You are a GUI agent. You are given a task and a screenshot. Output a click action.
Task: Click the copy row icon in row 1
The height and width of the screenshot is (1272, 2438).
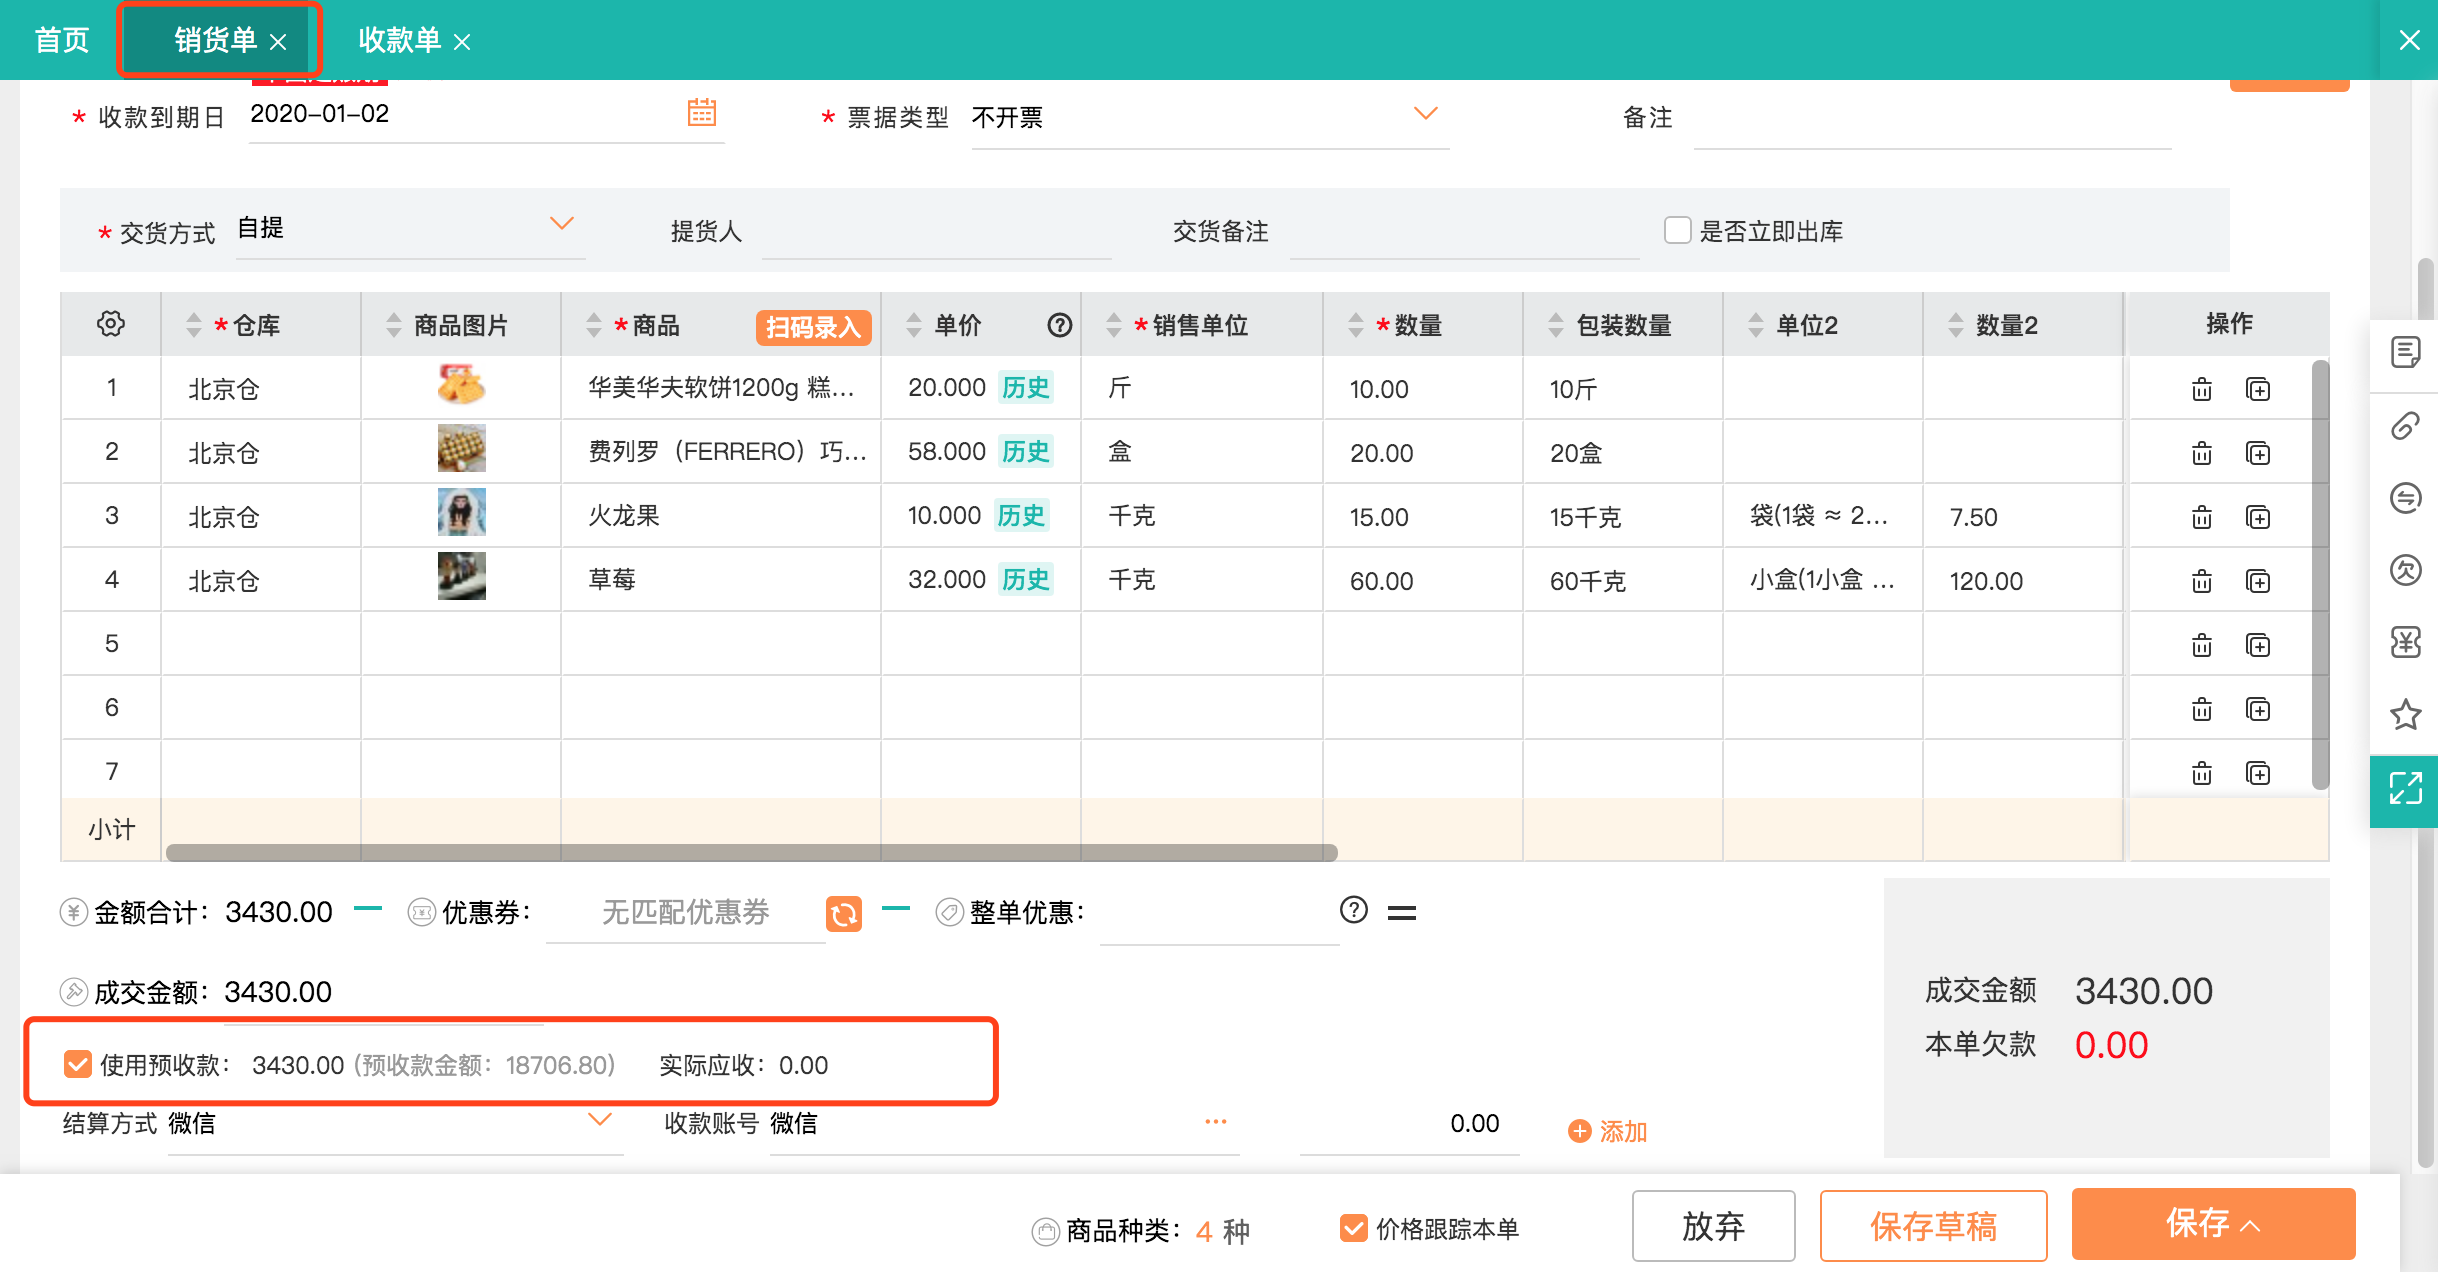pos(2257,387)
